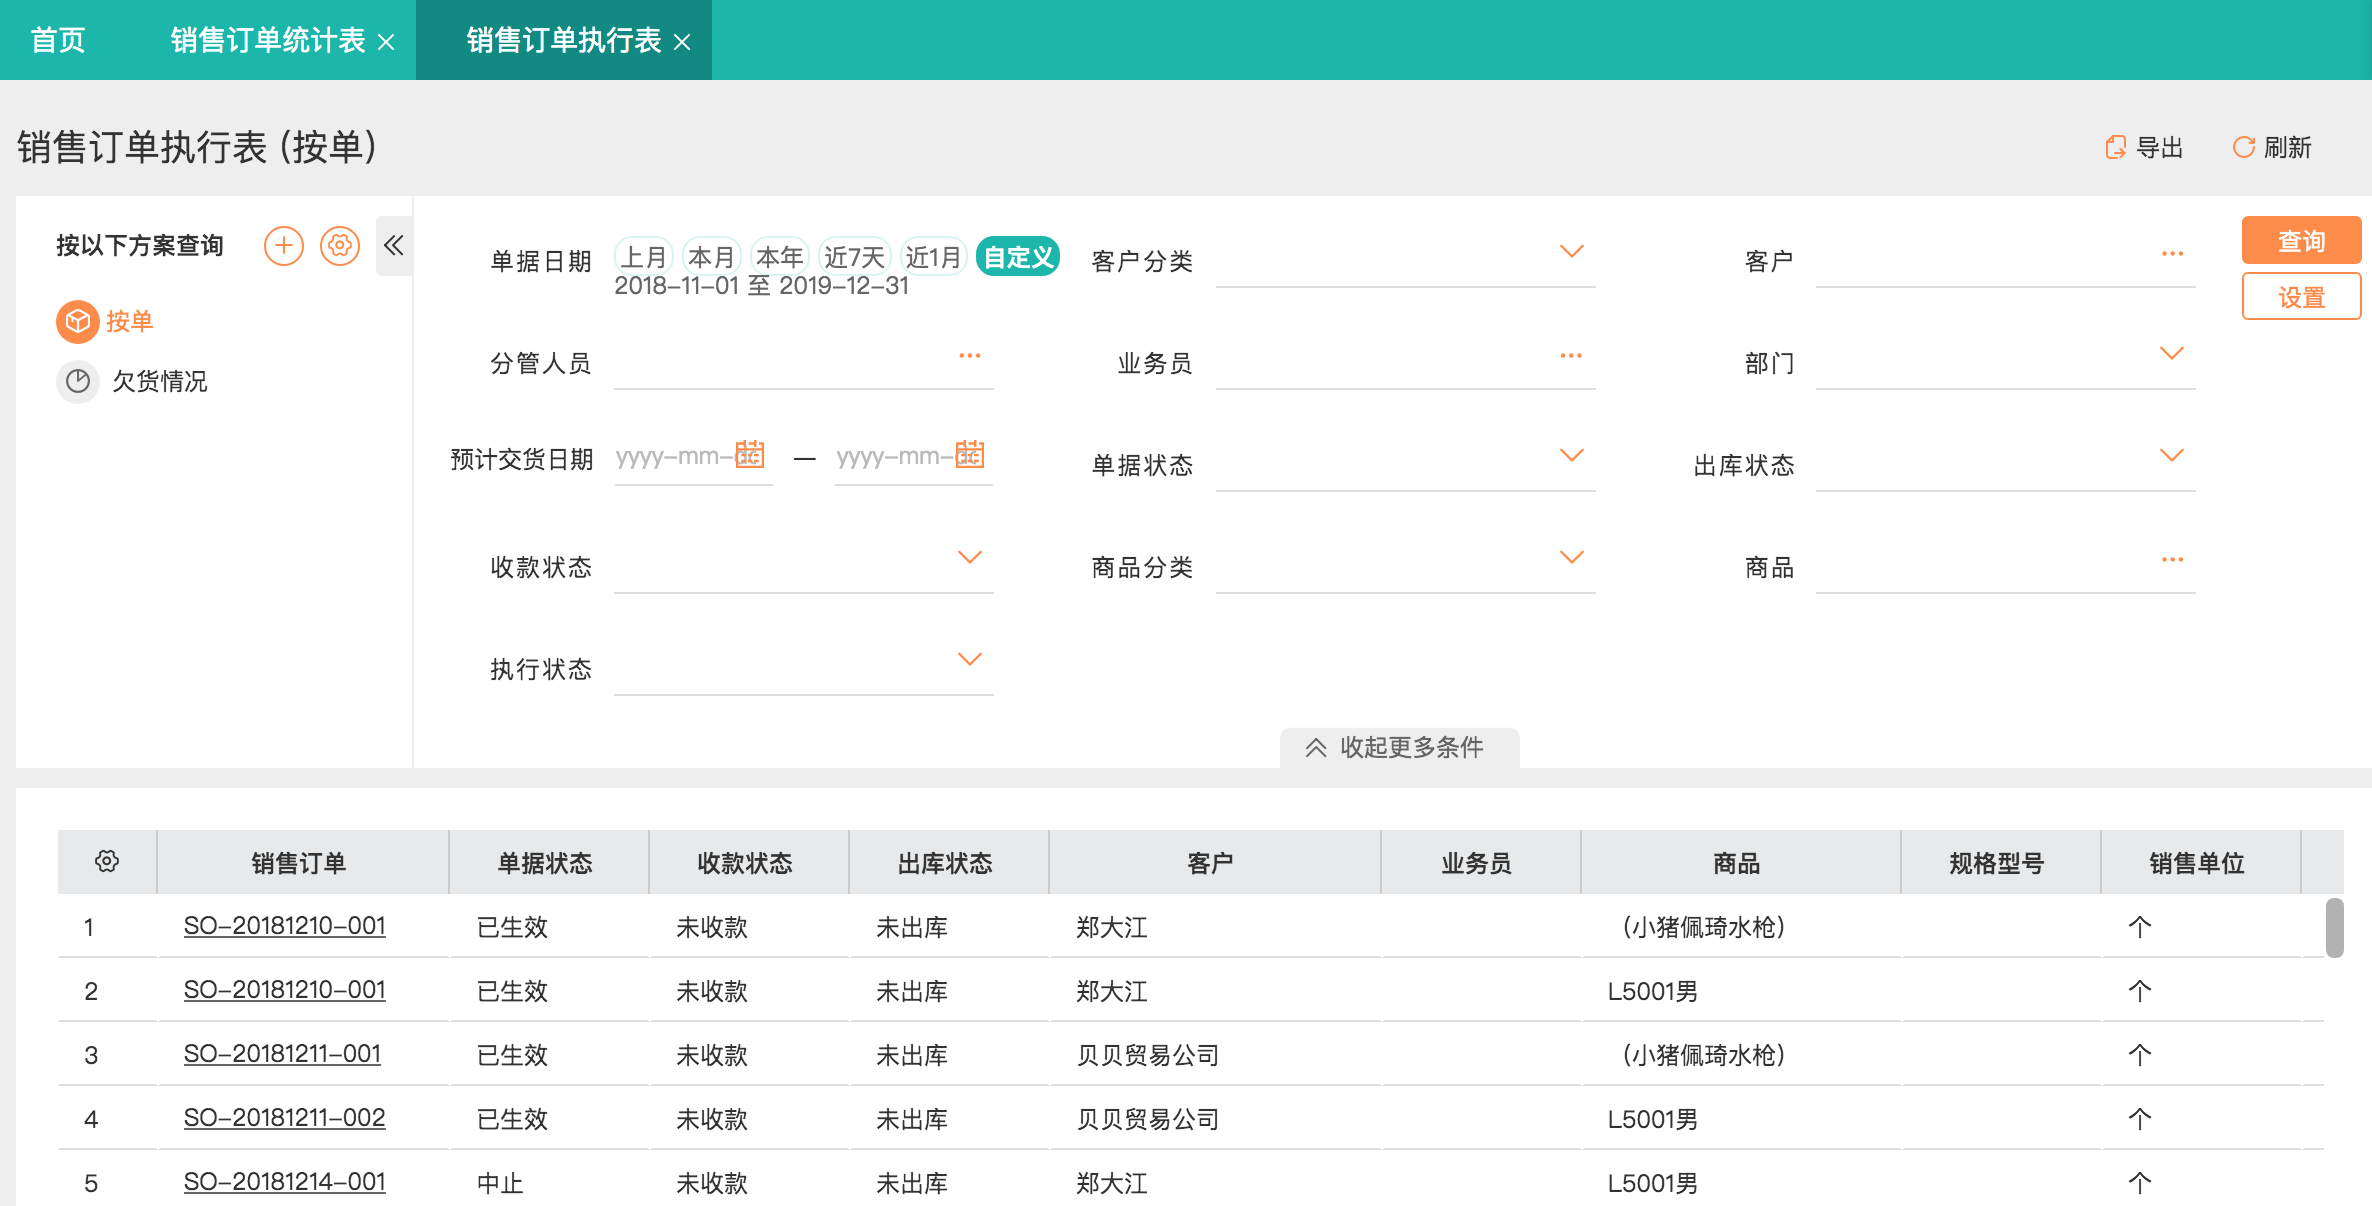
Task: Click the table settings gear icon in results
Action: [106, 860]
